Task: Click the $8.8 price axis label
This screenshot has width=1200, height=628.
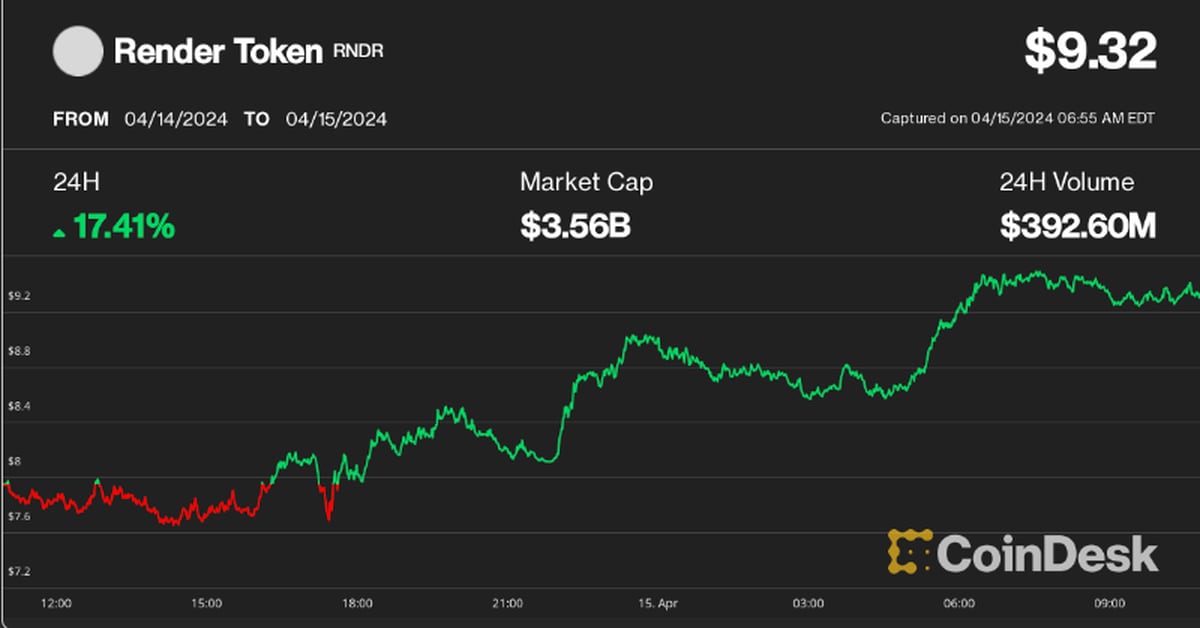Action: [x=19, y=351]
